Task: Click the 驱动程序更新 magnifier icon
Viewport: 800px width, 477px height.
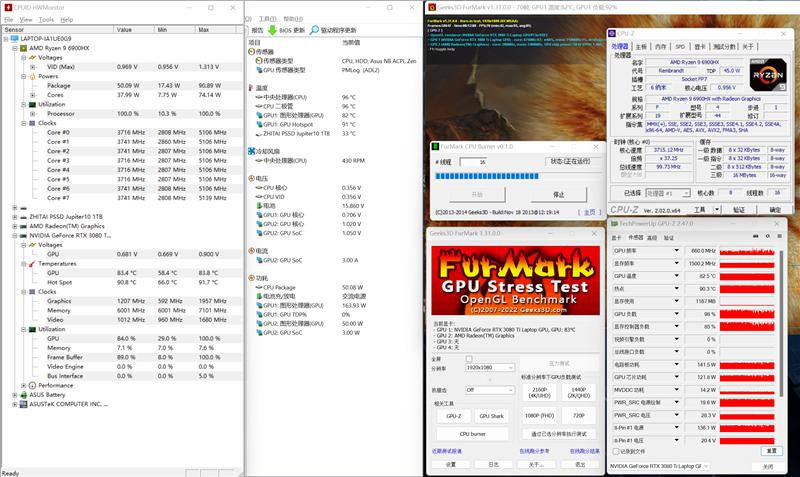Action: pos(315,30)
